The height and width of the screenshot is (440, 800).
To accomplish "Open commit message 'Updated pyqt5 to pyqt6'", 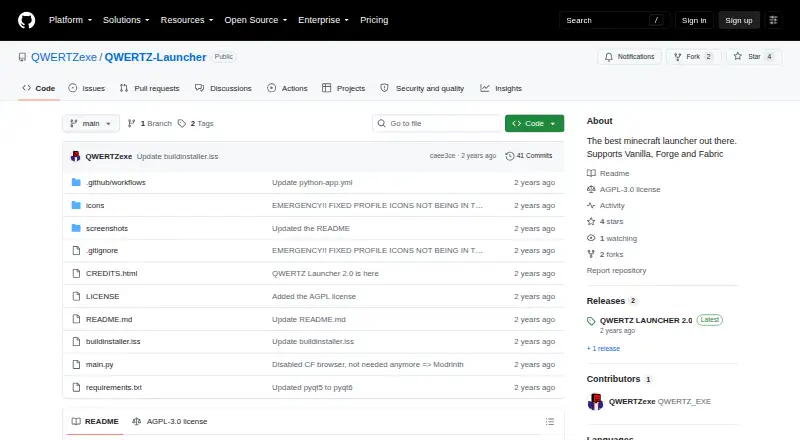I will 312,387.
